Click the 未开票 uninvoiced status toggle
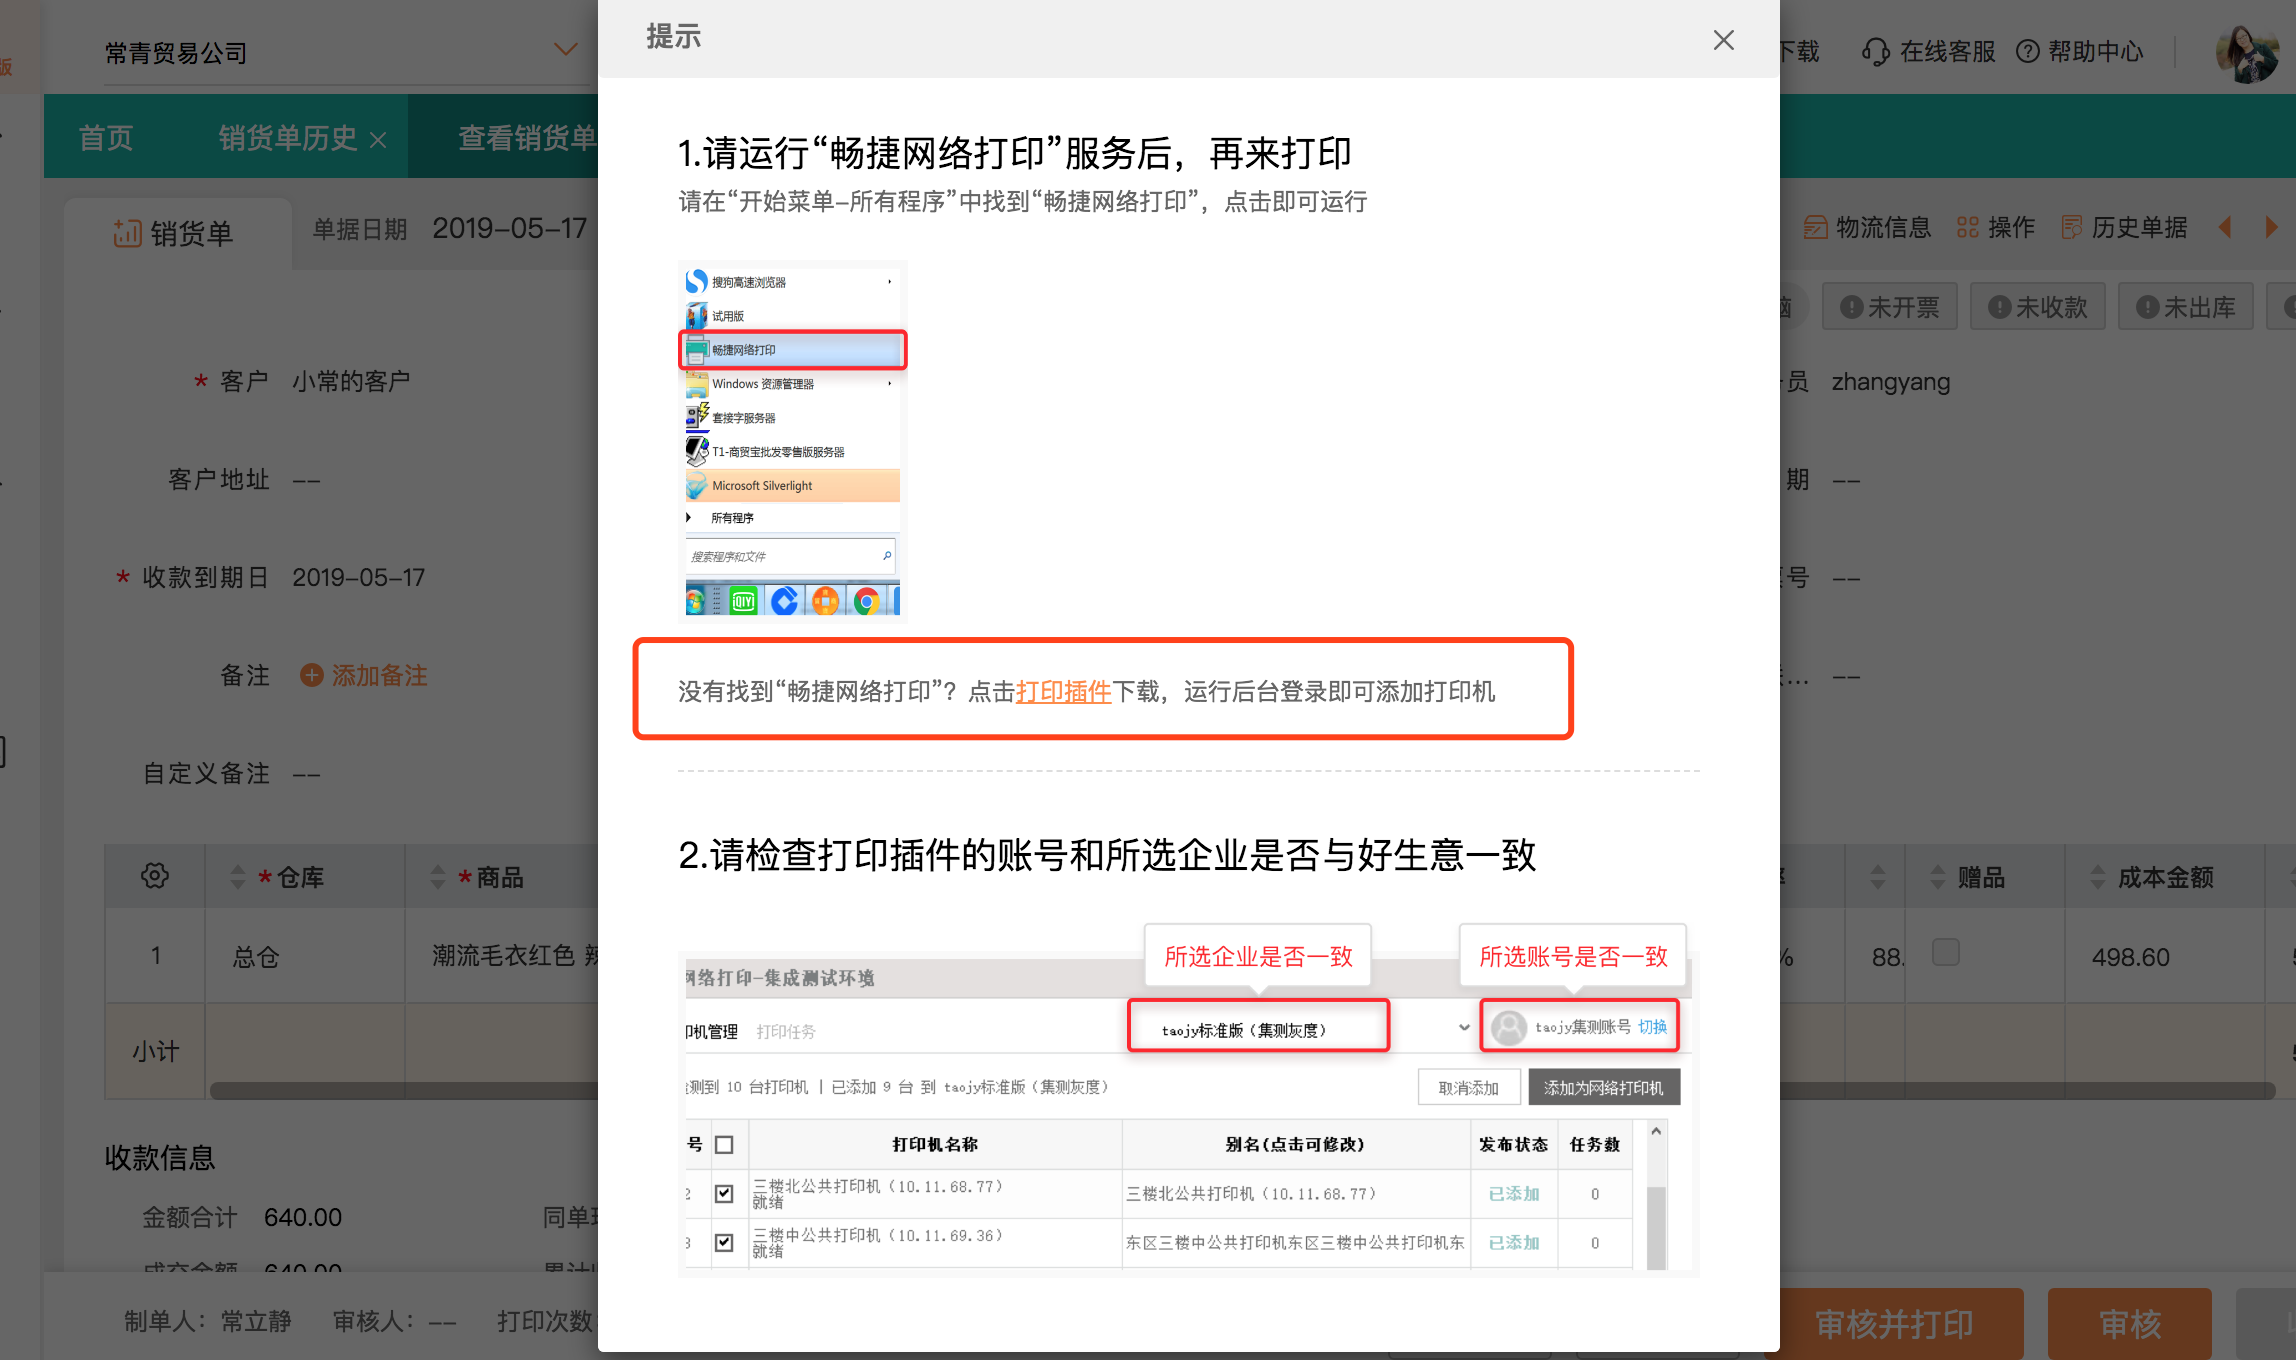The width and height of the screenshot is (2296, 1360). (x=1883, y=308)
